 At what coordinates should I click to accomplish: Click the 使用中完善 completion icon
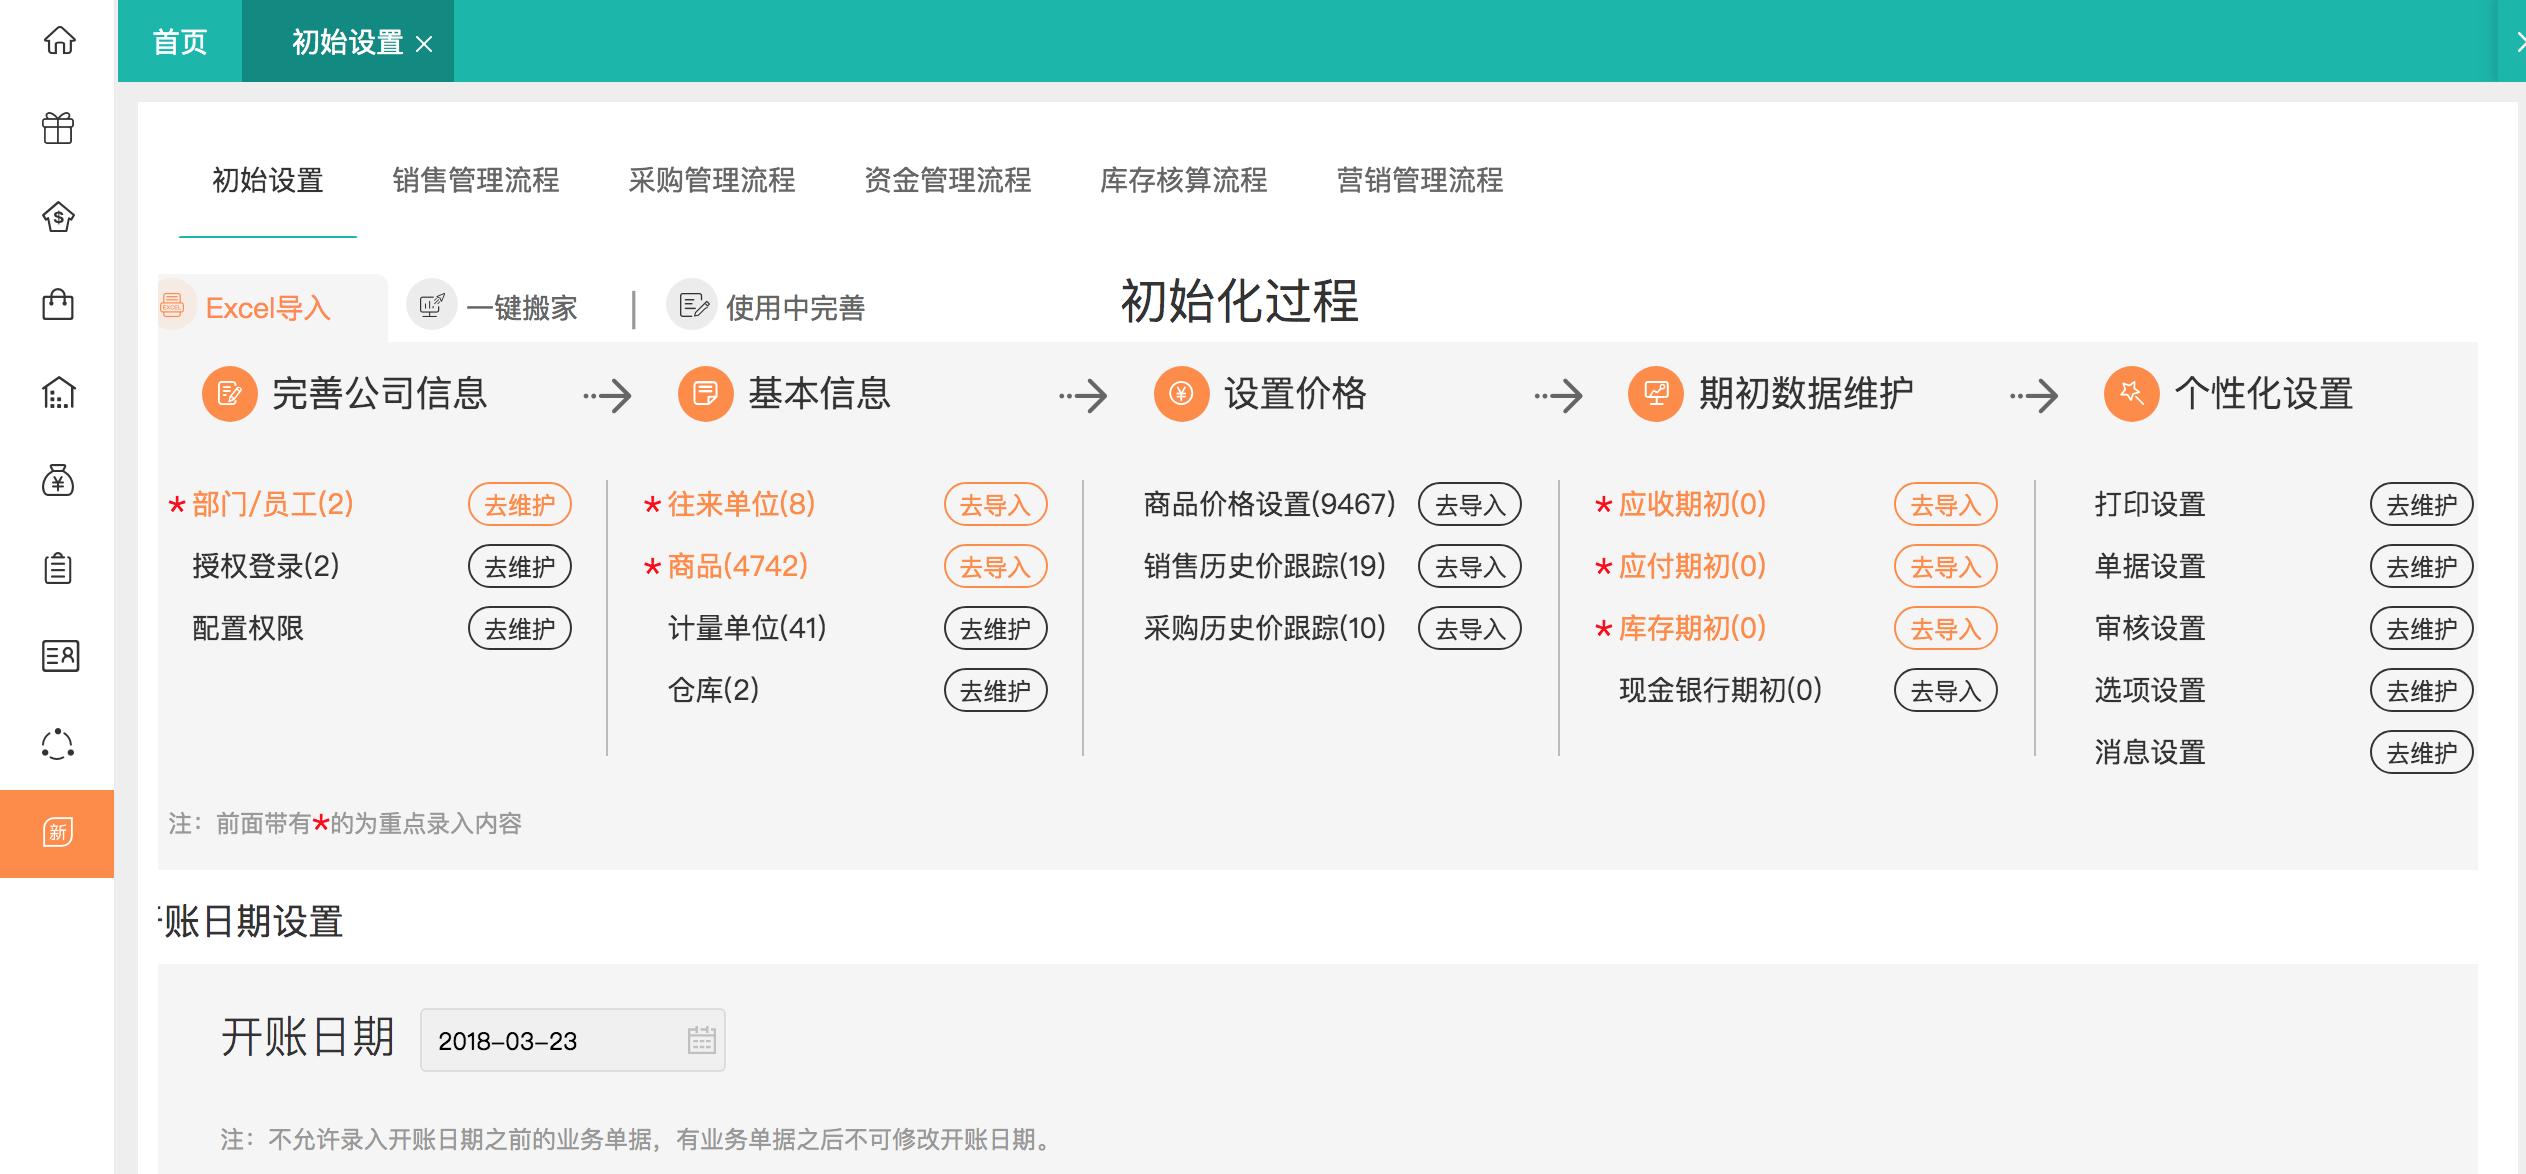click(691, 304)
